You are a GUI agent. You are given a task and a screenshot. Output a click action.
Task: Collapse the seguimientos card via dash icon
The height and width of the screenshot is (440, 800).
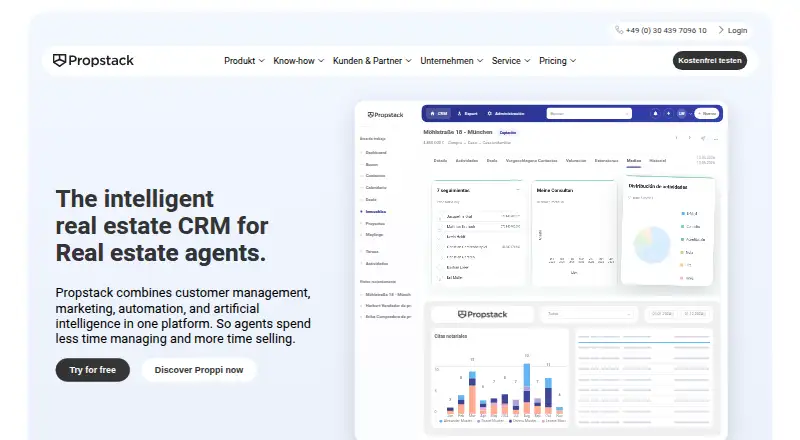pyautogui.click(x=517, y=190)
